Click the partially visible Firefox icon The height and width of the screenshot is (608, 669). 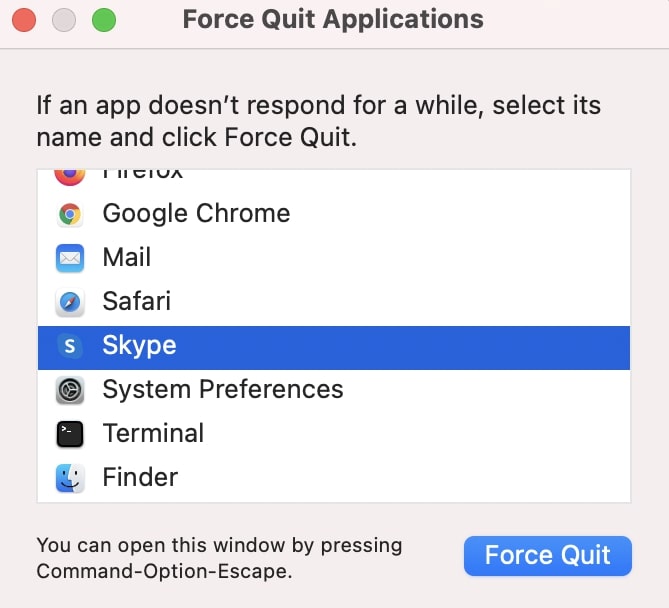click(70, 177)
